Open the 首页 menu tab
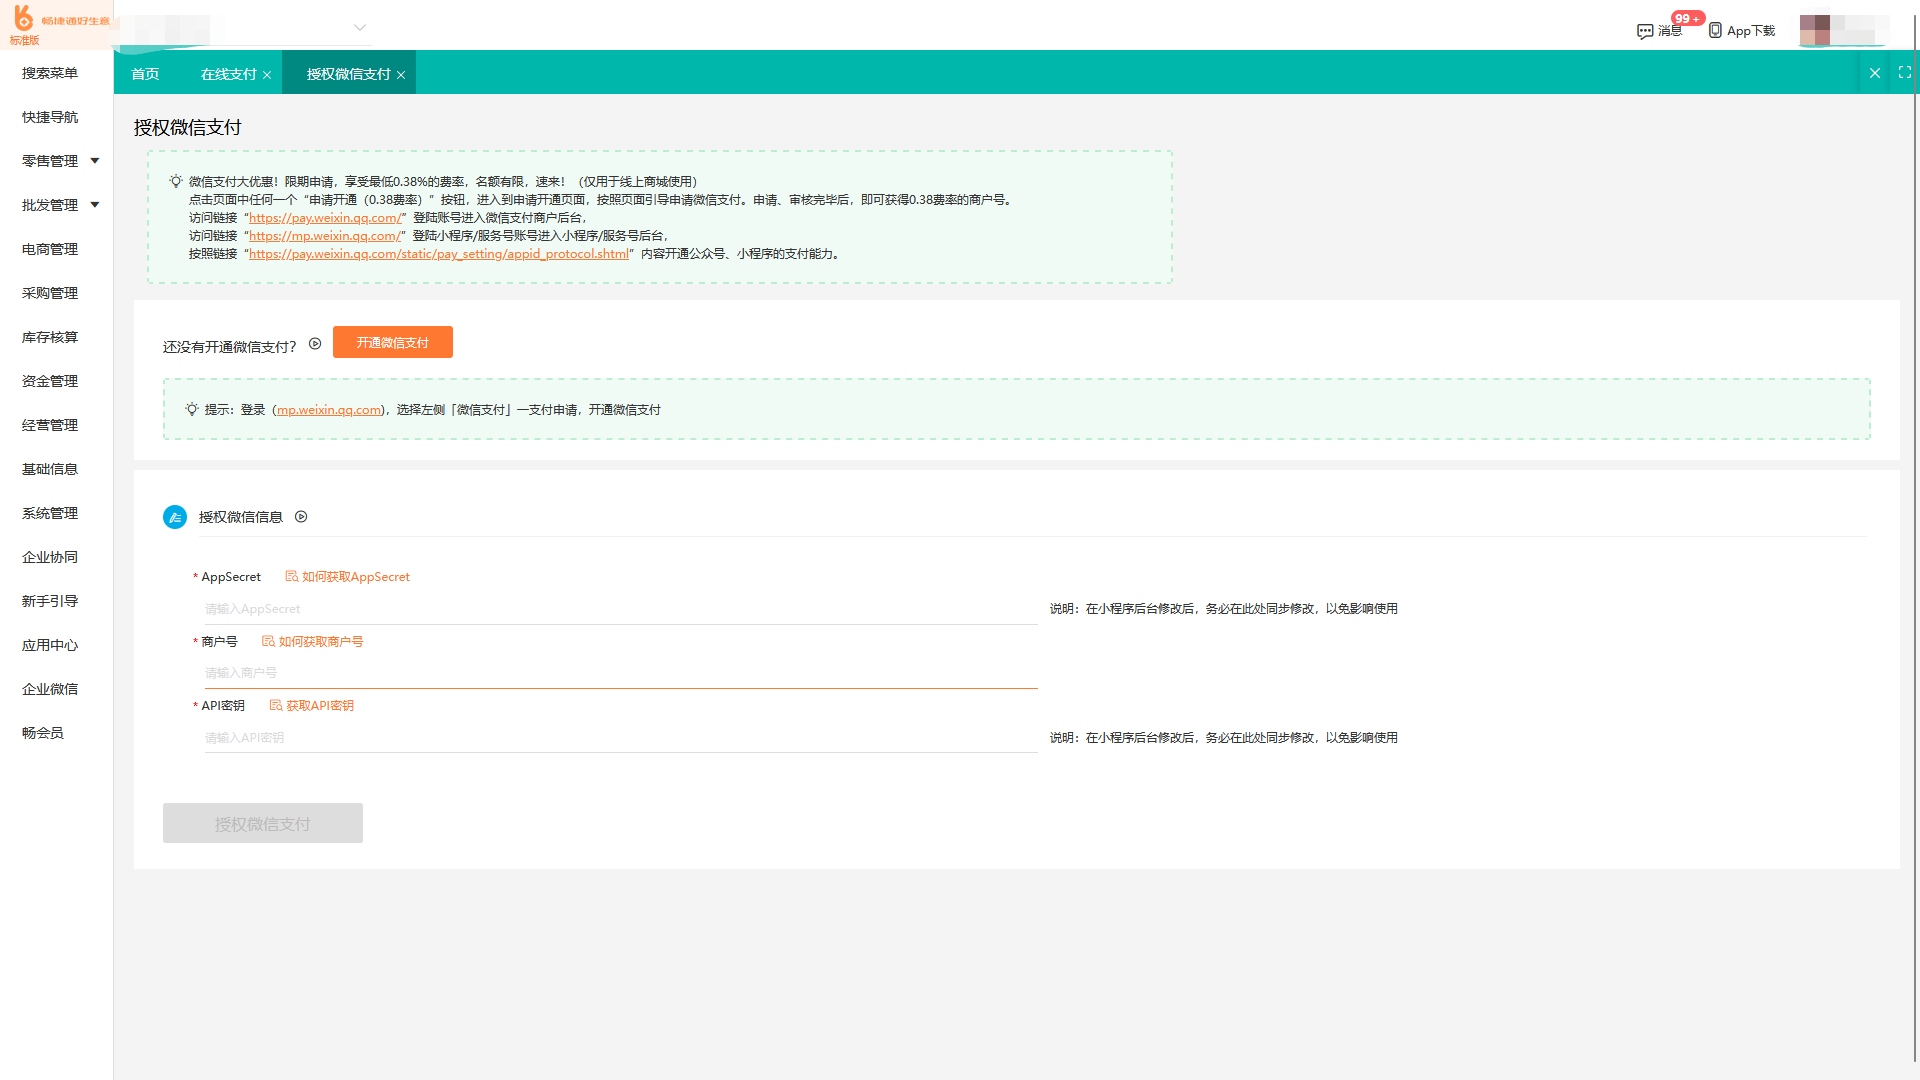This screenshot has height=1080, width=1920. point(144,73)
